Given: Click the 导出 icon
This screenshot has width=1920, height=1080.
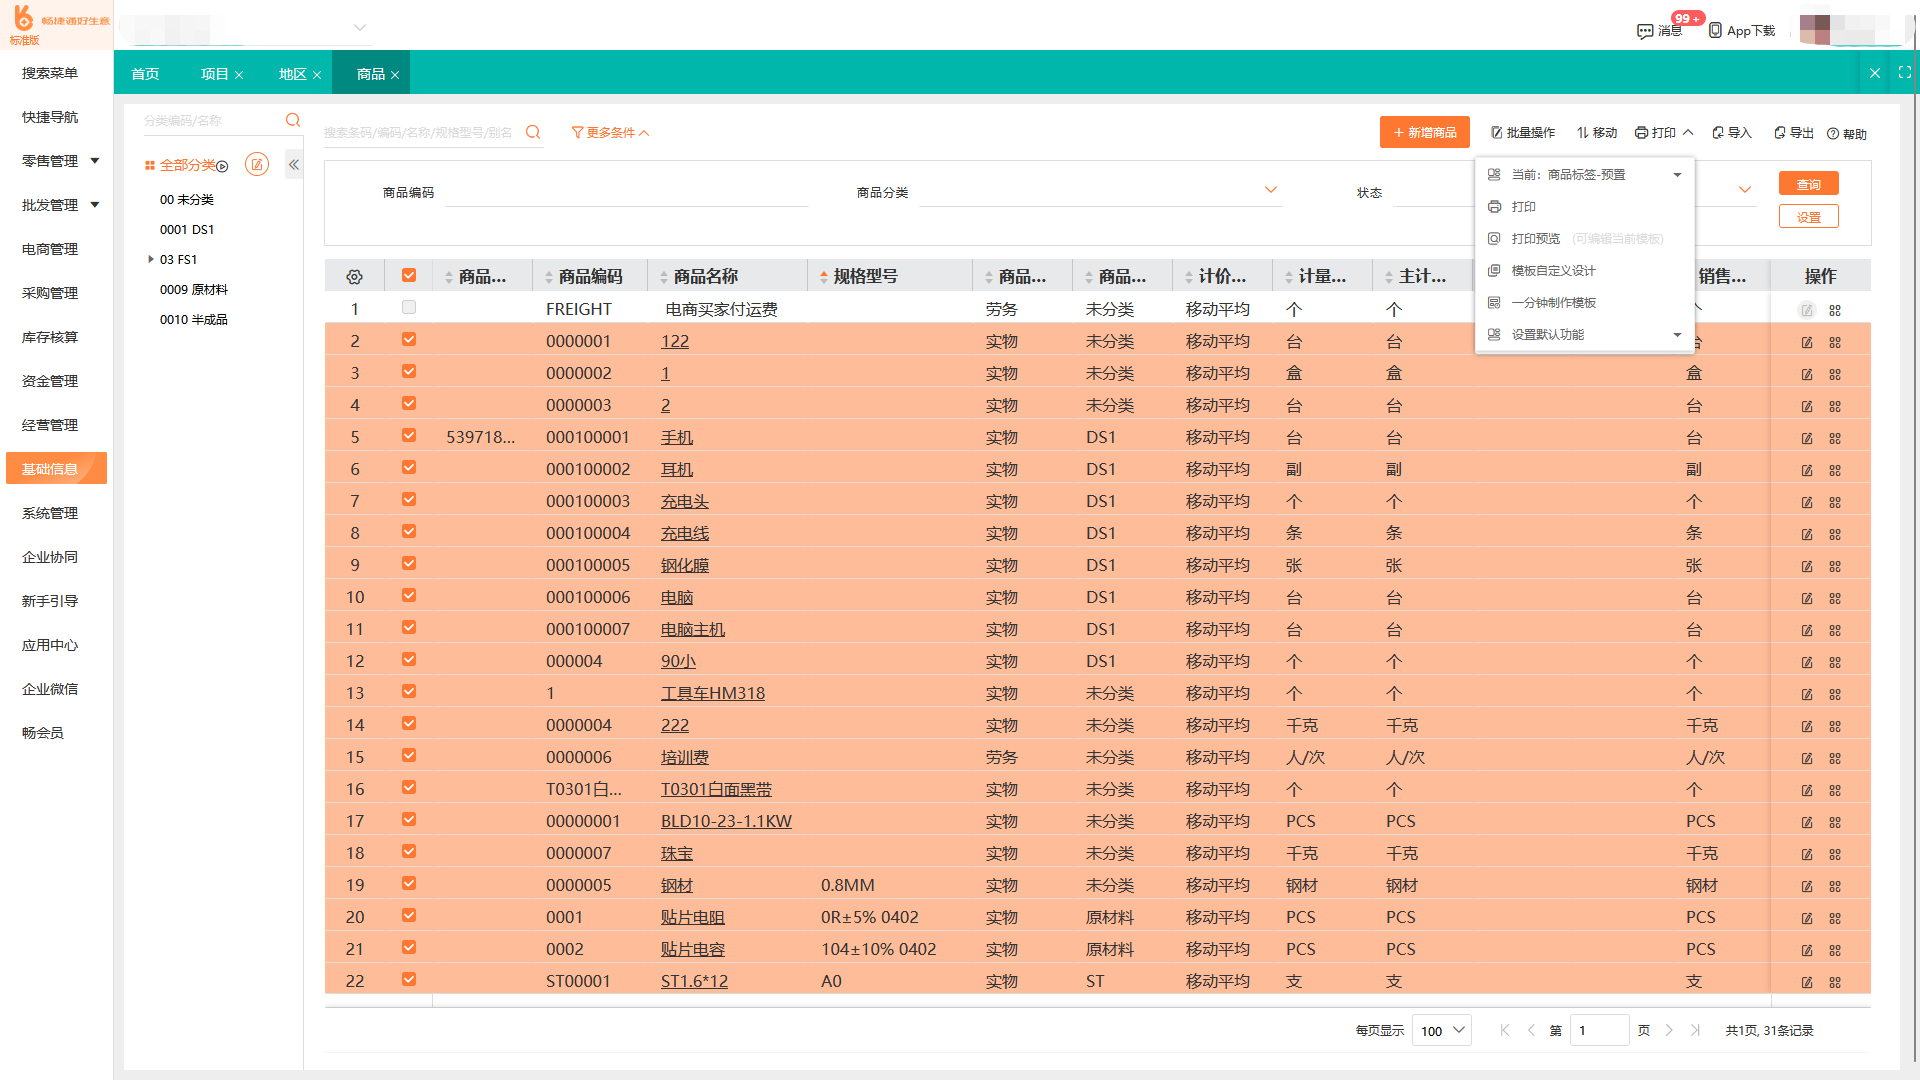Looking at the screenshot, I should [1776, 131].
